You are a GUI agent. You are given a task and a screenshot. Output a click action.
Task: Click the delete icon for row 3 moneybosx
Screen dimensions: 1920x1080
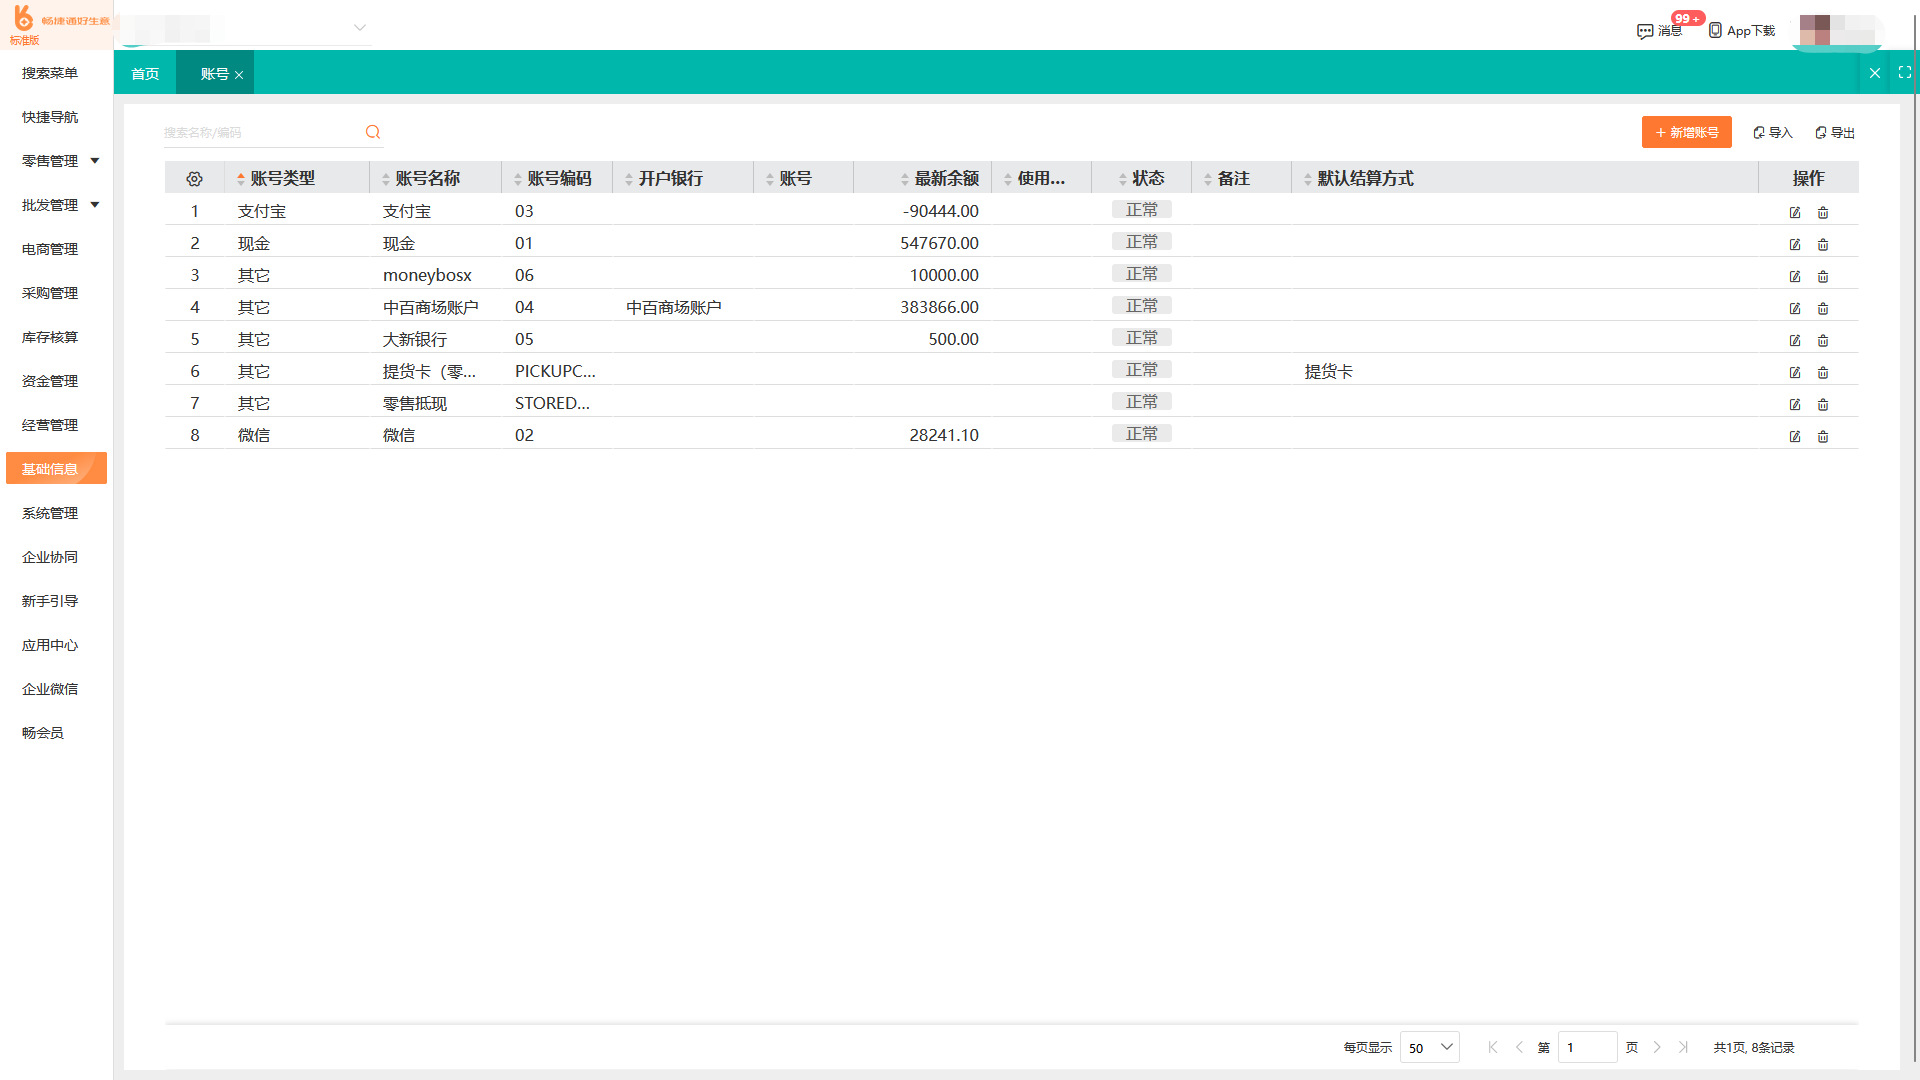[1822, 276]
